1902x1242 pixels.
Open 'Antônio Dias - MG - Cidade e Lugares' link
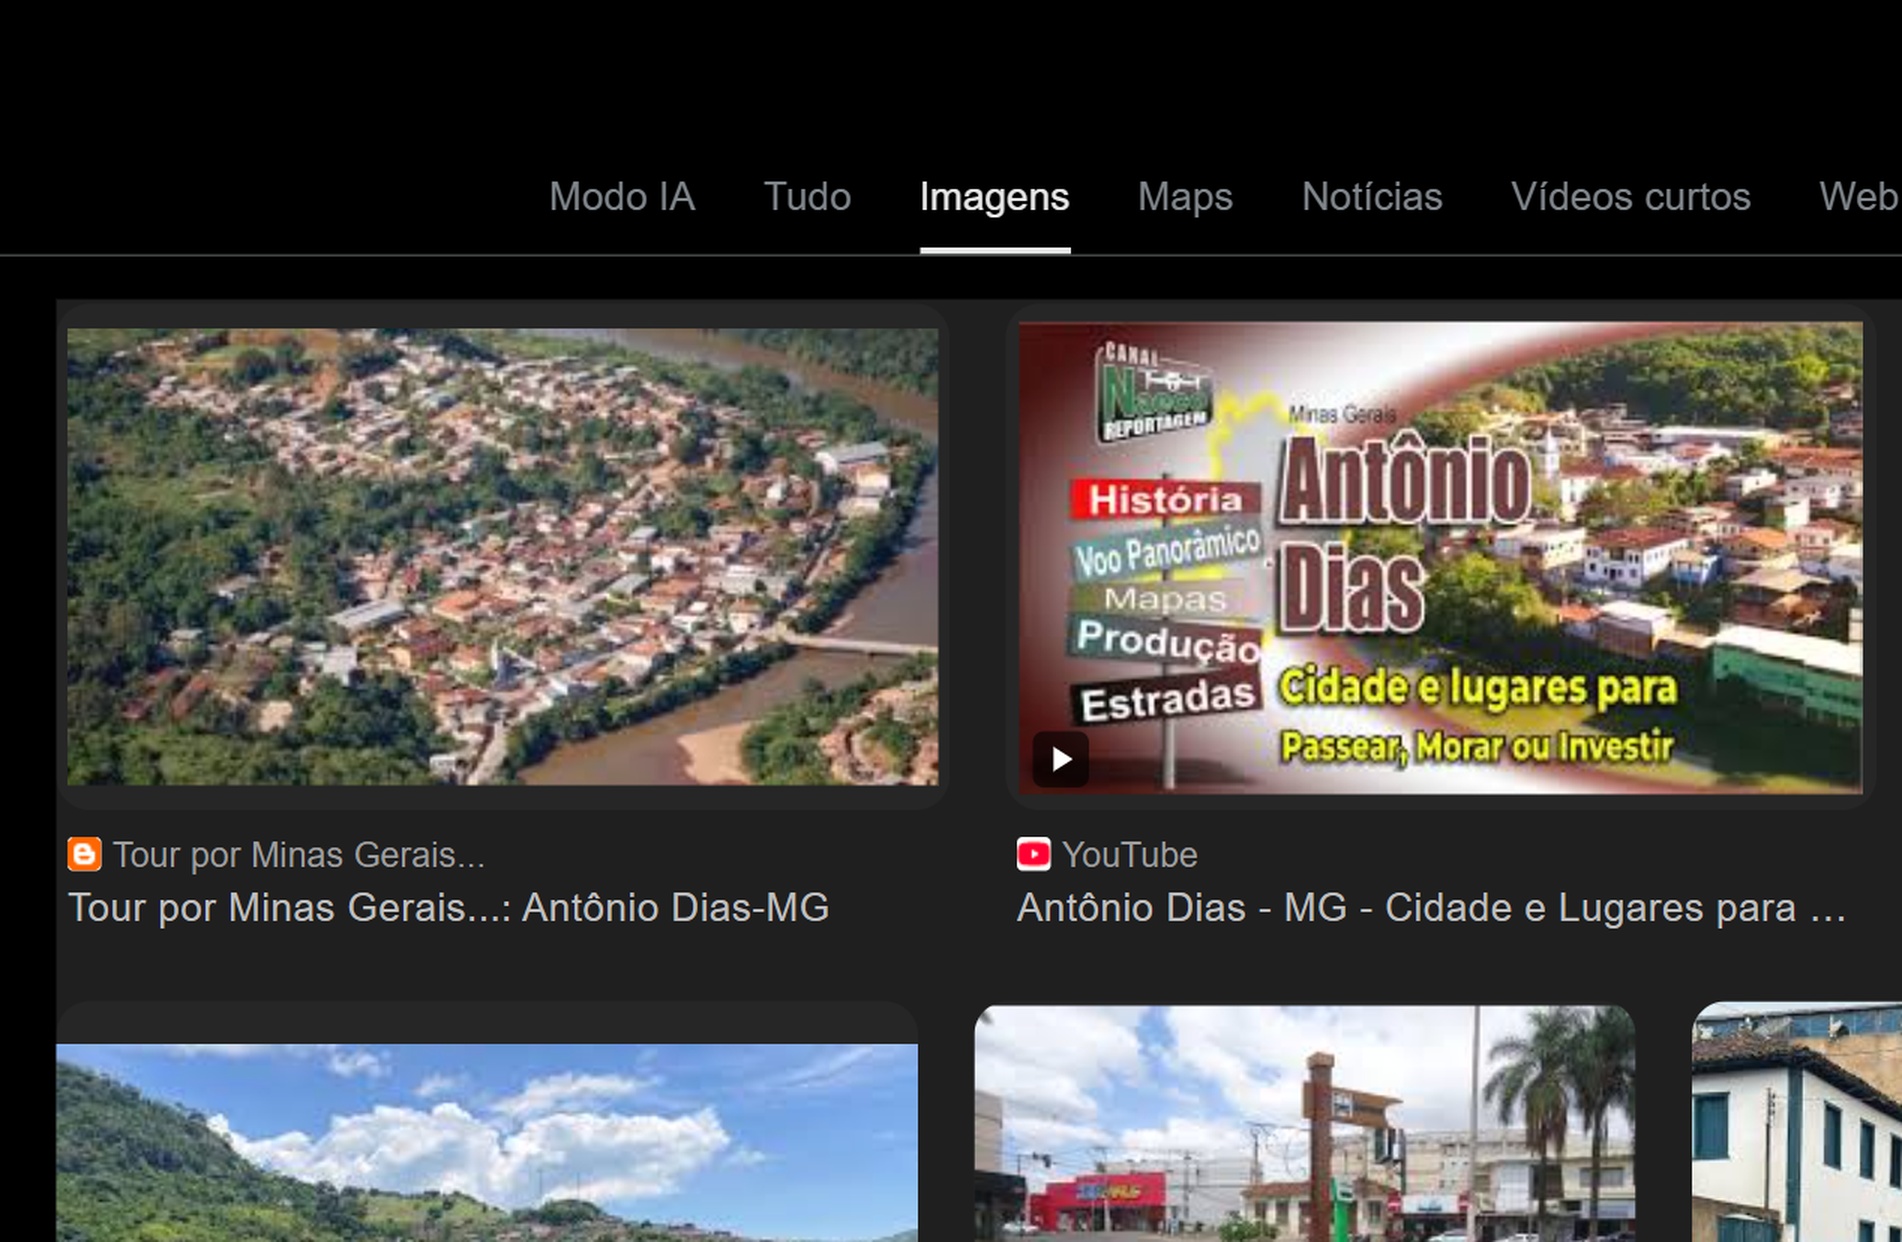tap(1430, 908)
